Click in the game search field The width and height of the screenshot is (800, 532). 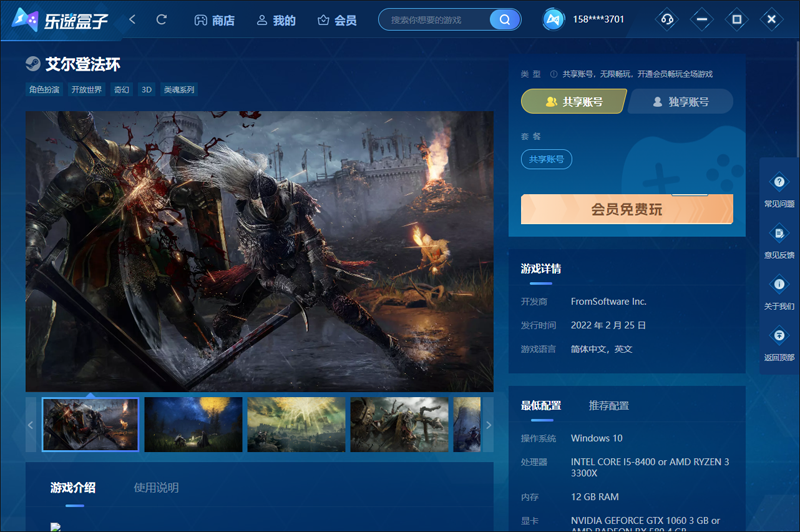click(x=435, y=20)
